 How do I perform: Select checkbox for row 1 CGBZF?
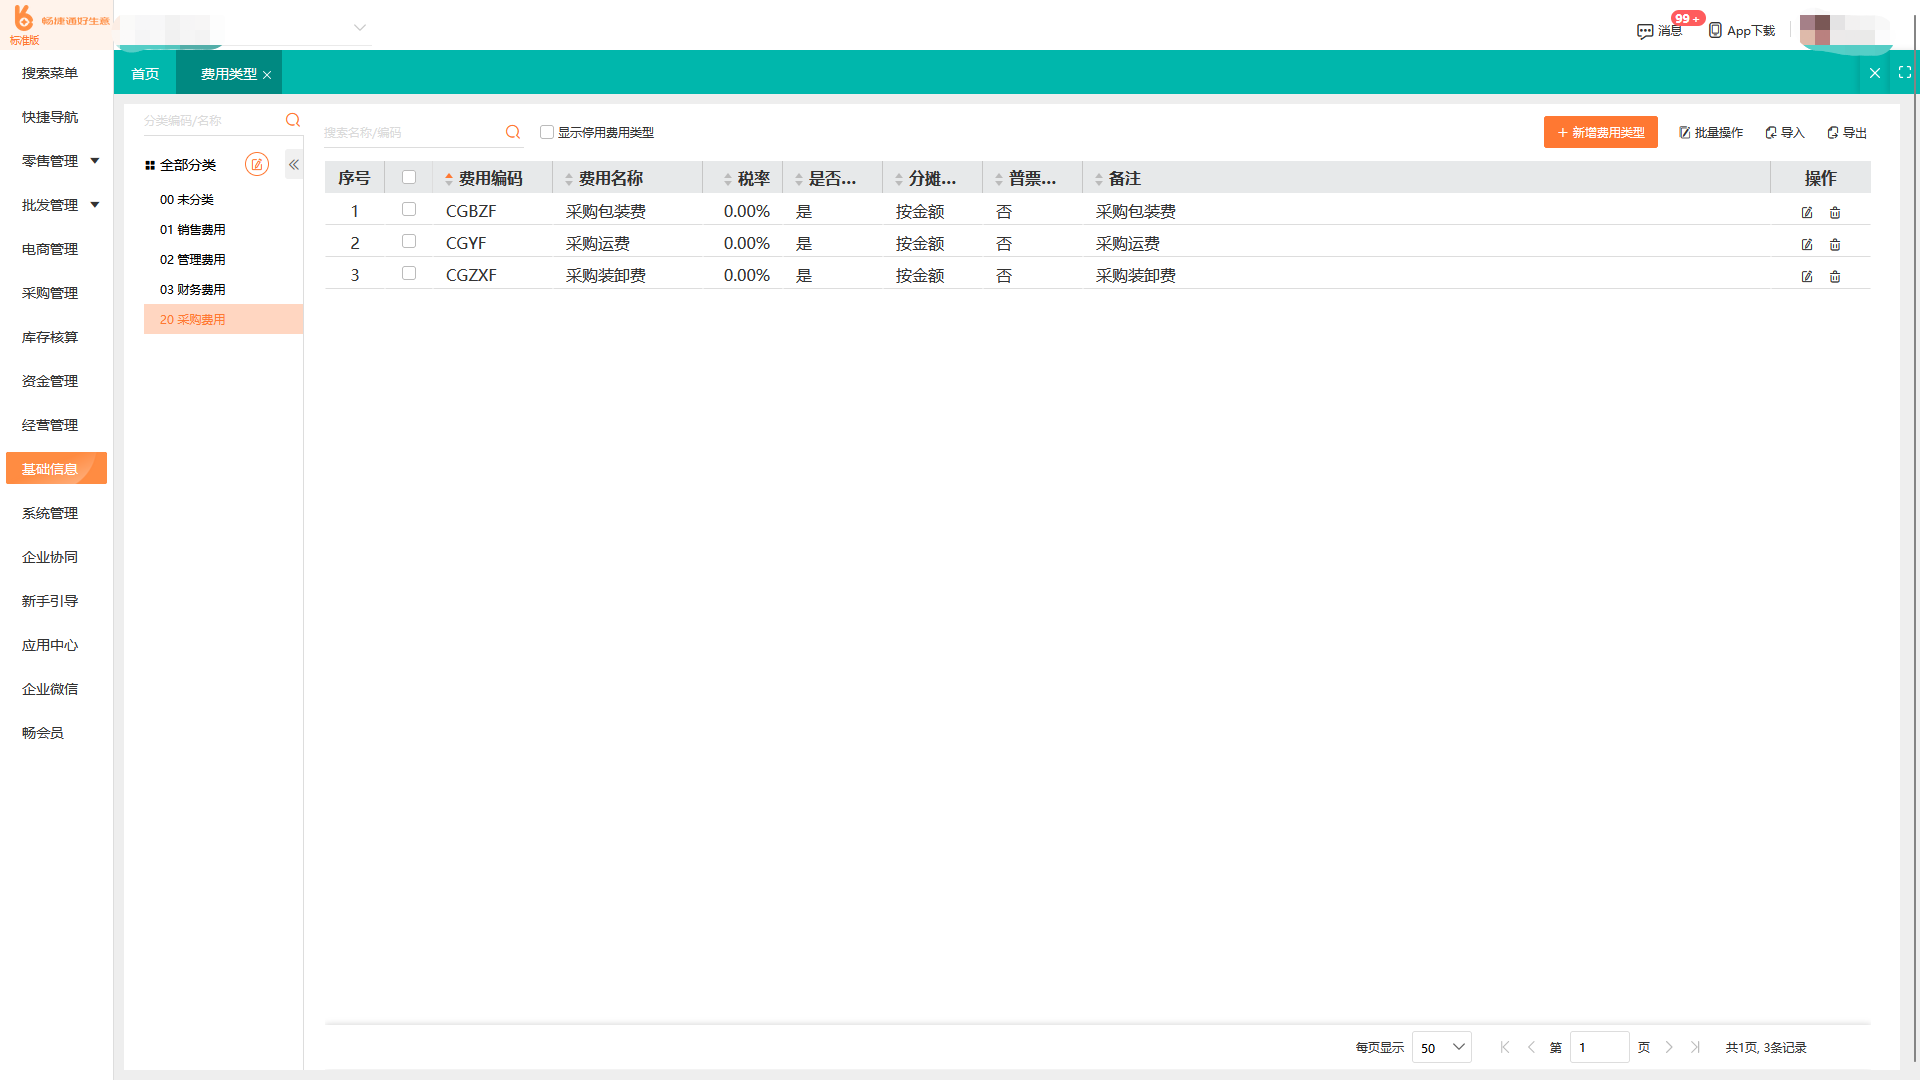pyautogui.click(x=409, y=208)
